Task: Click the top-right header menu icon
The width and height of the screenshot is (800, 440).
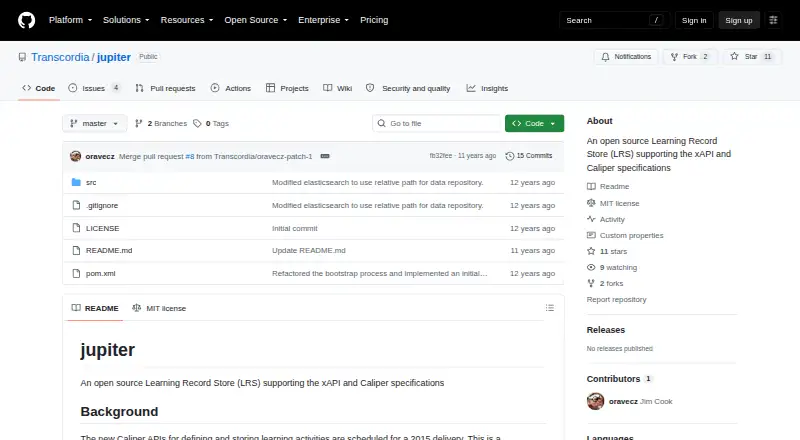Action: [773, 20]
